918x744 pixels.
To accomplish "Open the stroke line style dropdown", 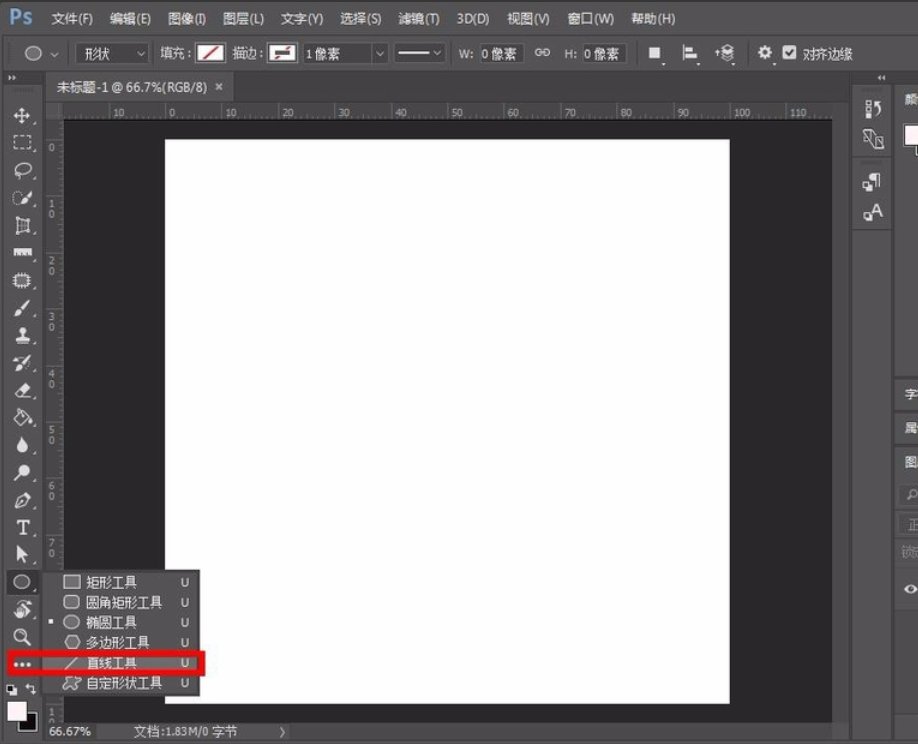I will [418, 53].
